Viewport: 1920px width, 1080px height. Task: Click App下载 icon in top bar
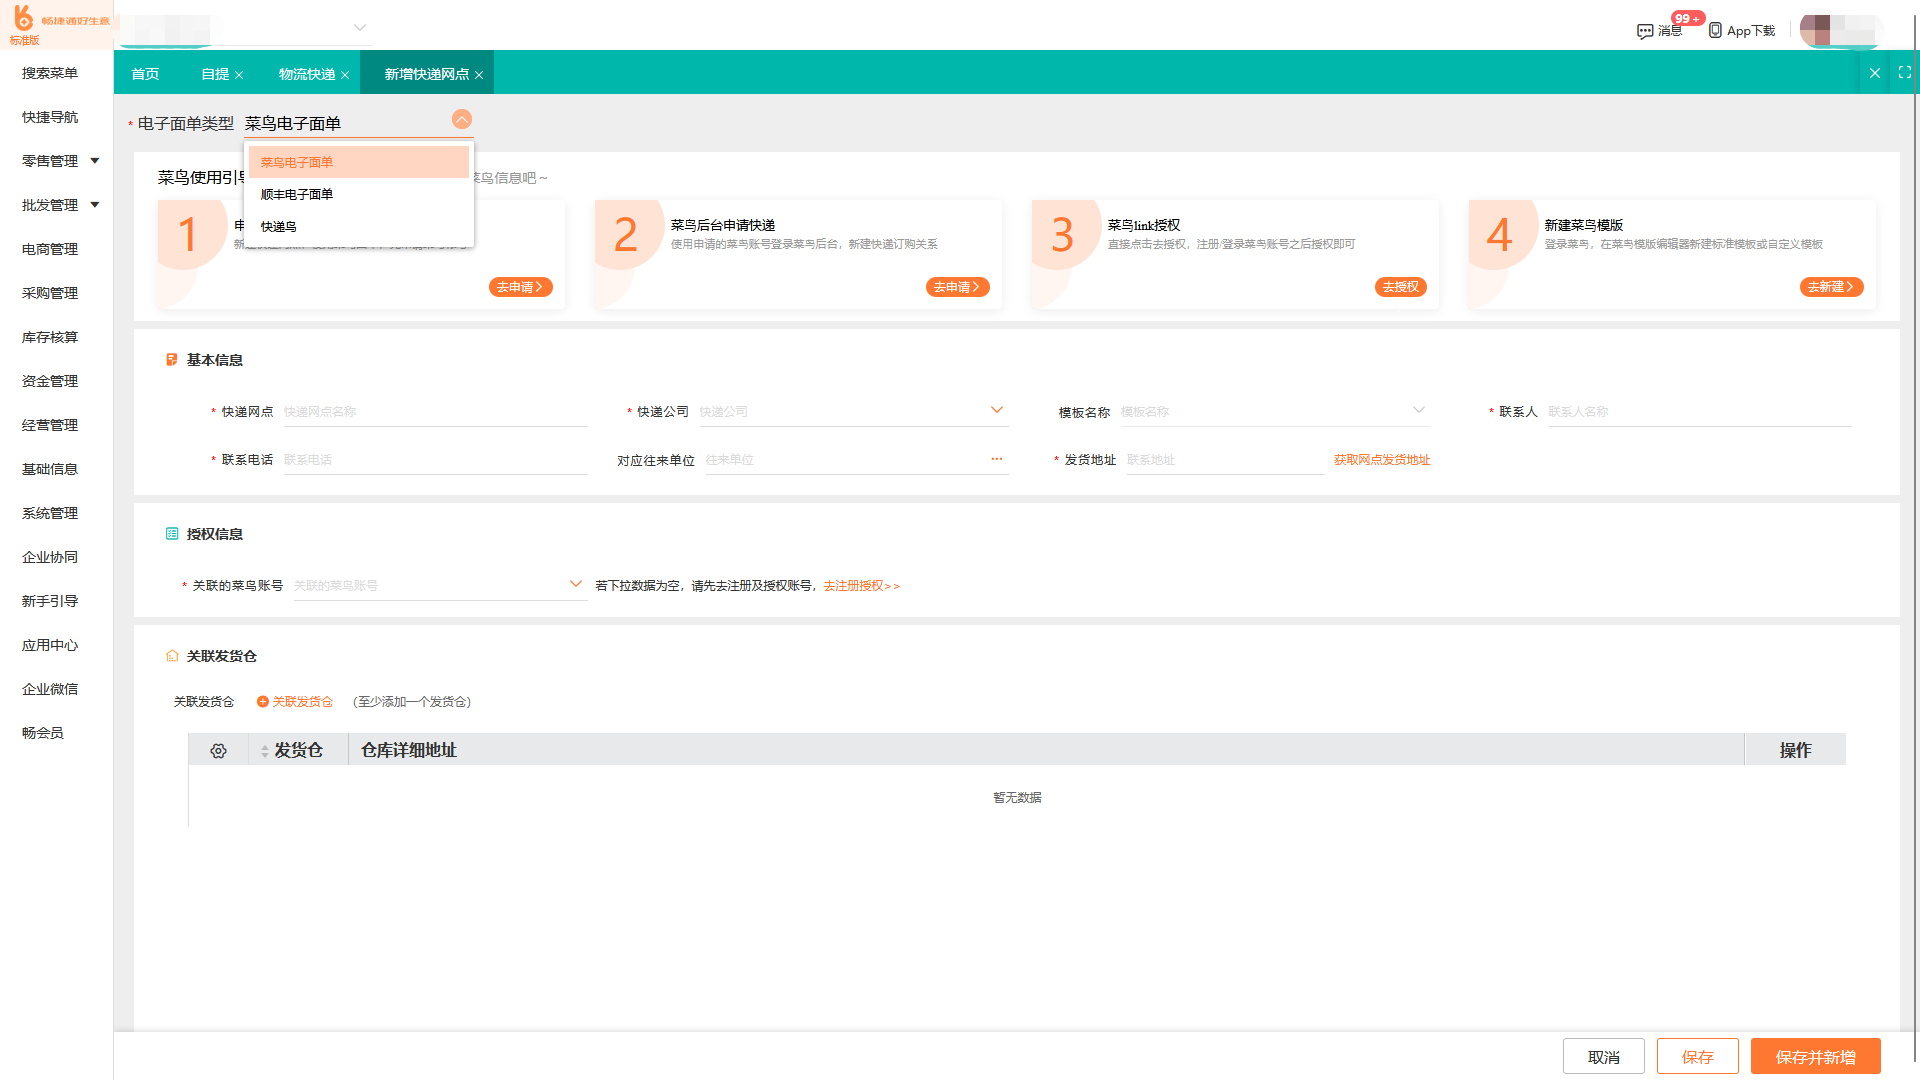click(x=1725, y=25)
